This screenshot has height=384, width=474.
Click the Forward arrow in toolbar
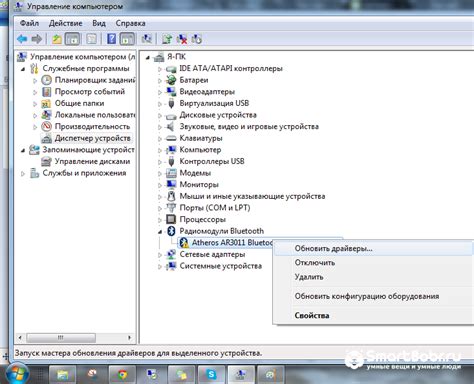tap(37, 39)
